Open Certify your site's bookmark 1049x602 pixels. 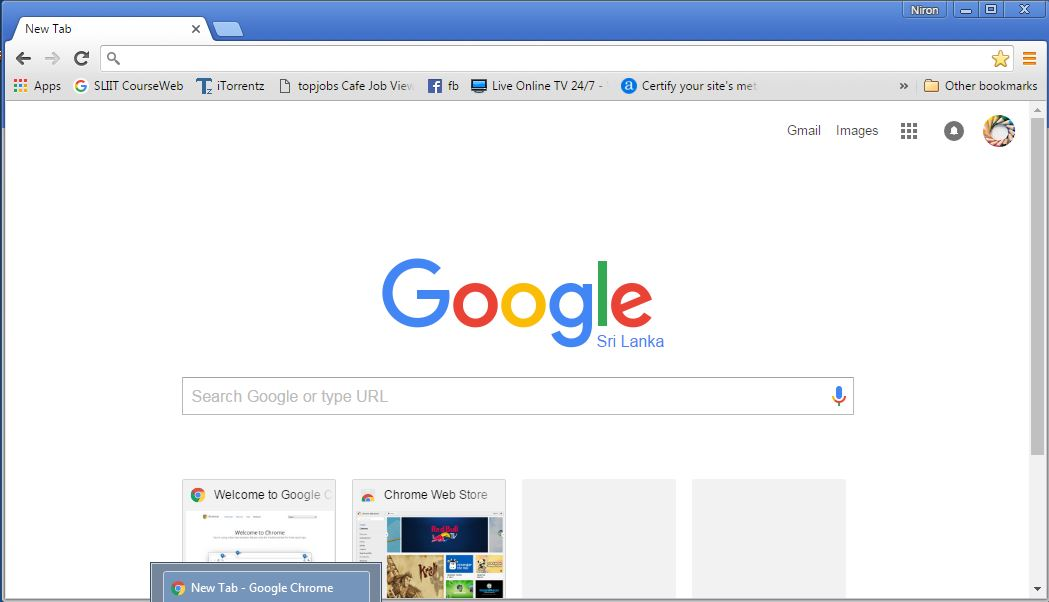point(689,86)
